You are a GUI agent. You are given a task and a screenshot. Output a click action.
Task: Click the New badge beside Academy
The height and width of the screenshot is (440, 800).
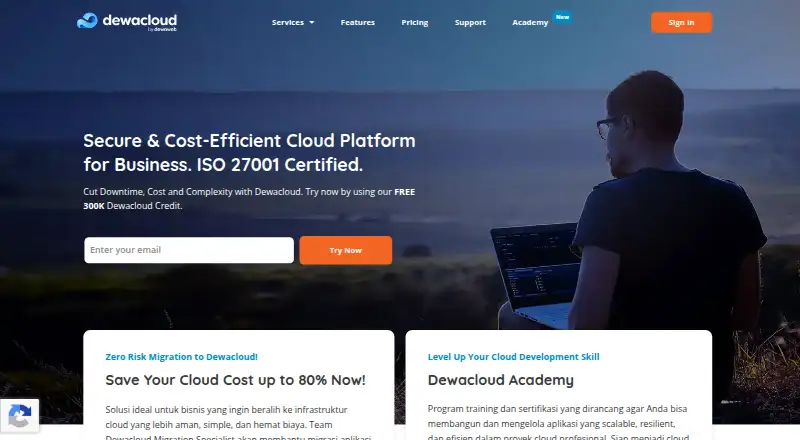[562, 17]
